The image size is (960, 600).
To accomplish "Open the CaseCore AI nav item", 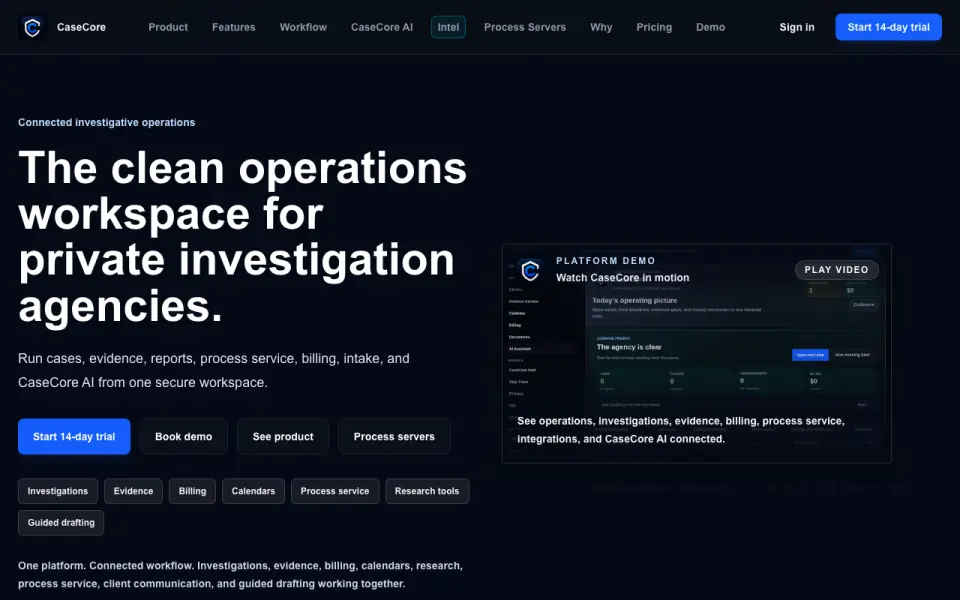I will tap(381, 28).
